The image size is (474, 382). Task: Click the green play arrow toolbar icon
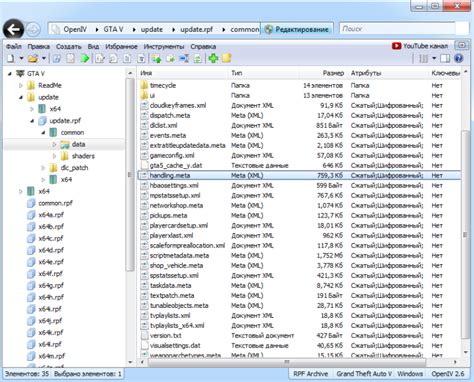(85, 59)
